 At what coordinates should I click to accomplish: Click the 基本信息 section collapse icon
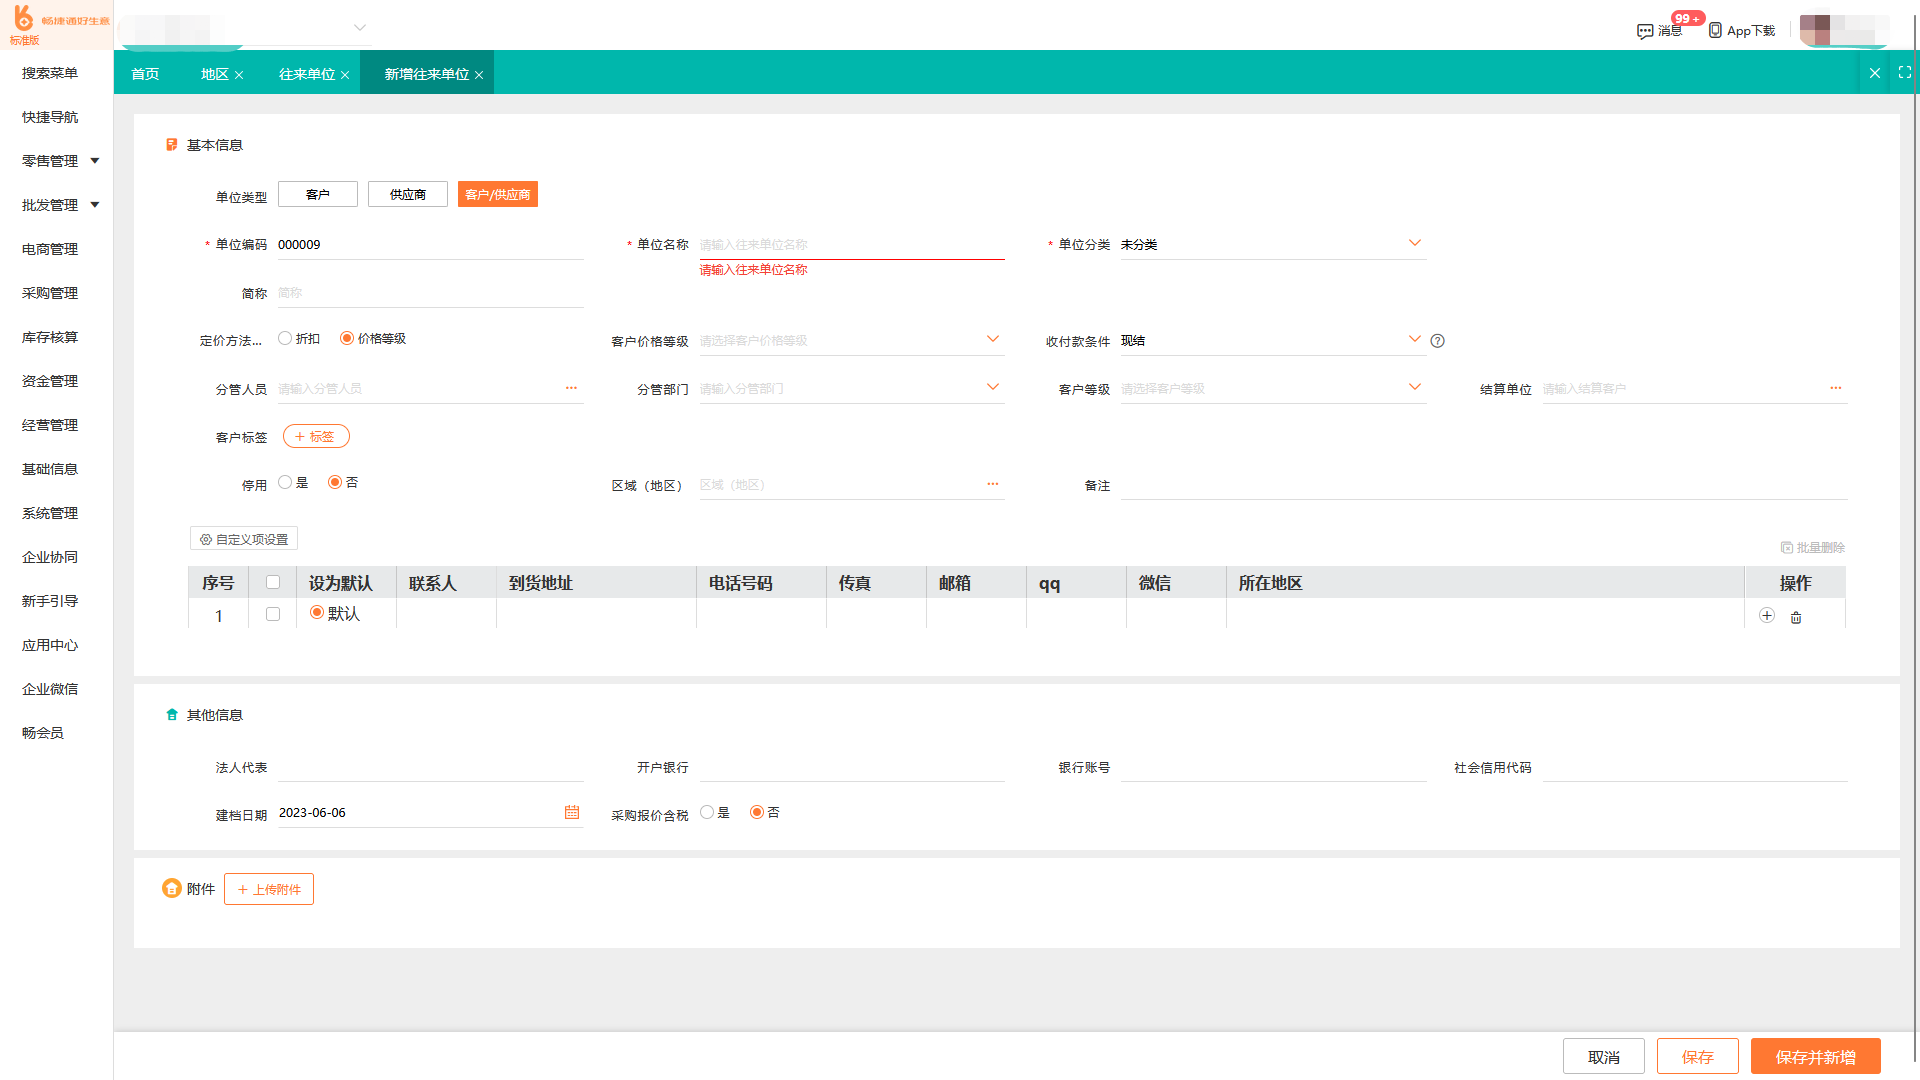pos(171,145)
